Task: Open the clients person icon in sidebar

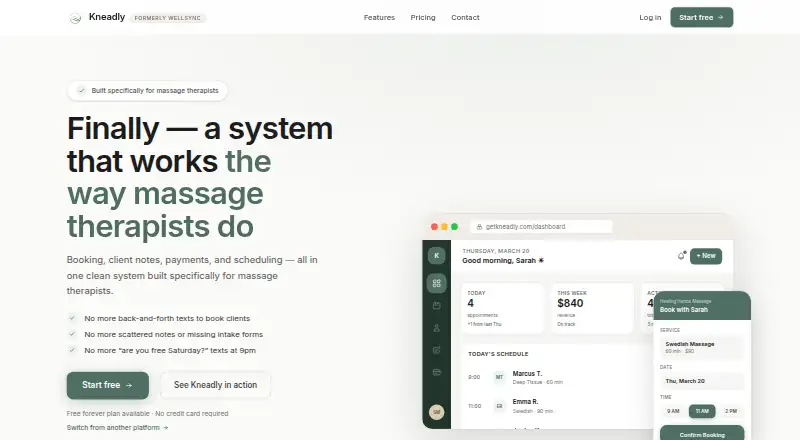Action: pos(436,328)
